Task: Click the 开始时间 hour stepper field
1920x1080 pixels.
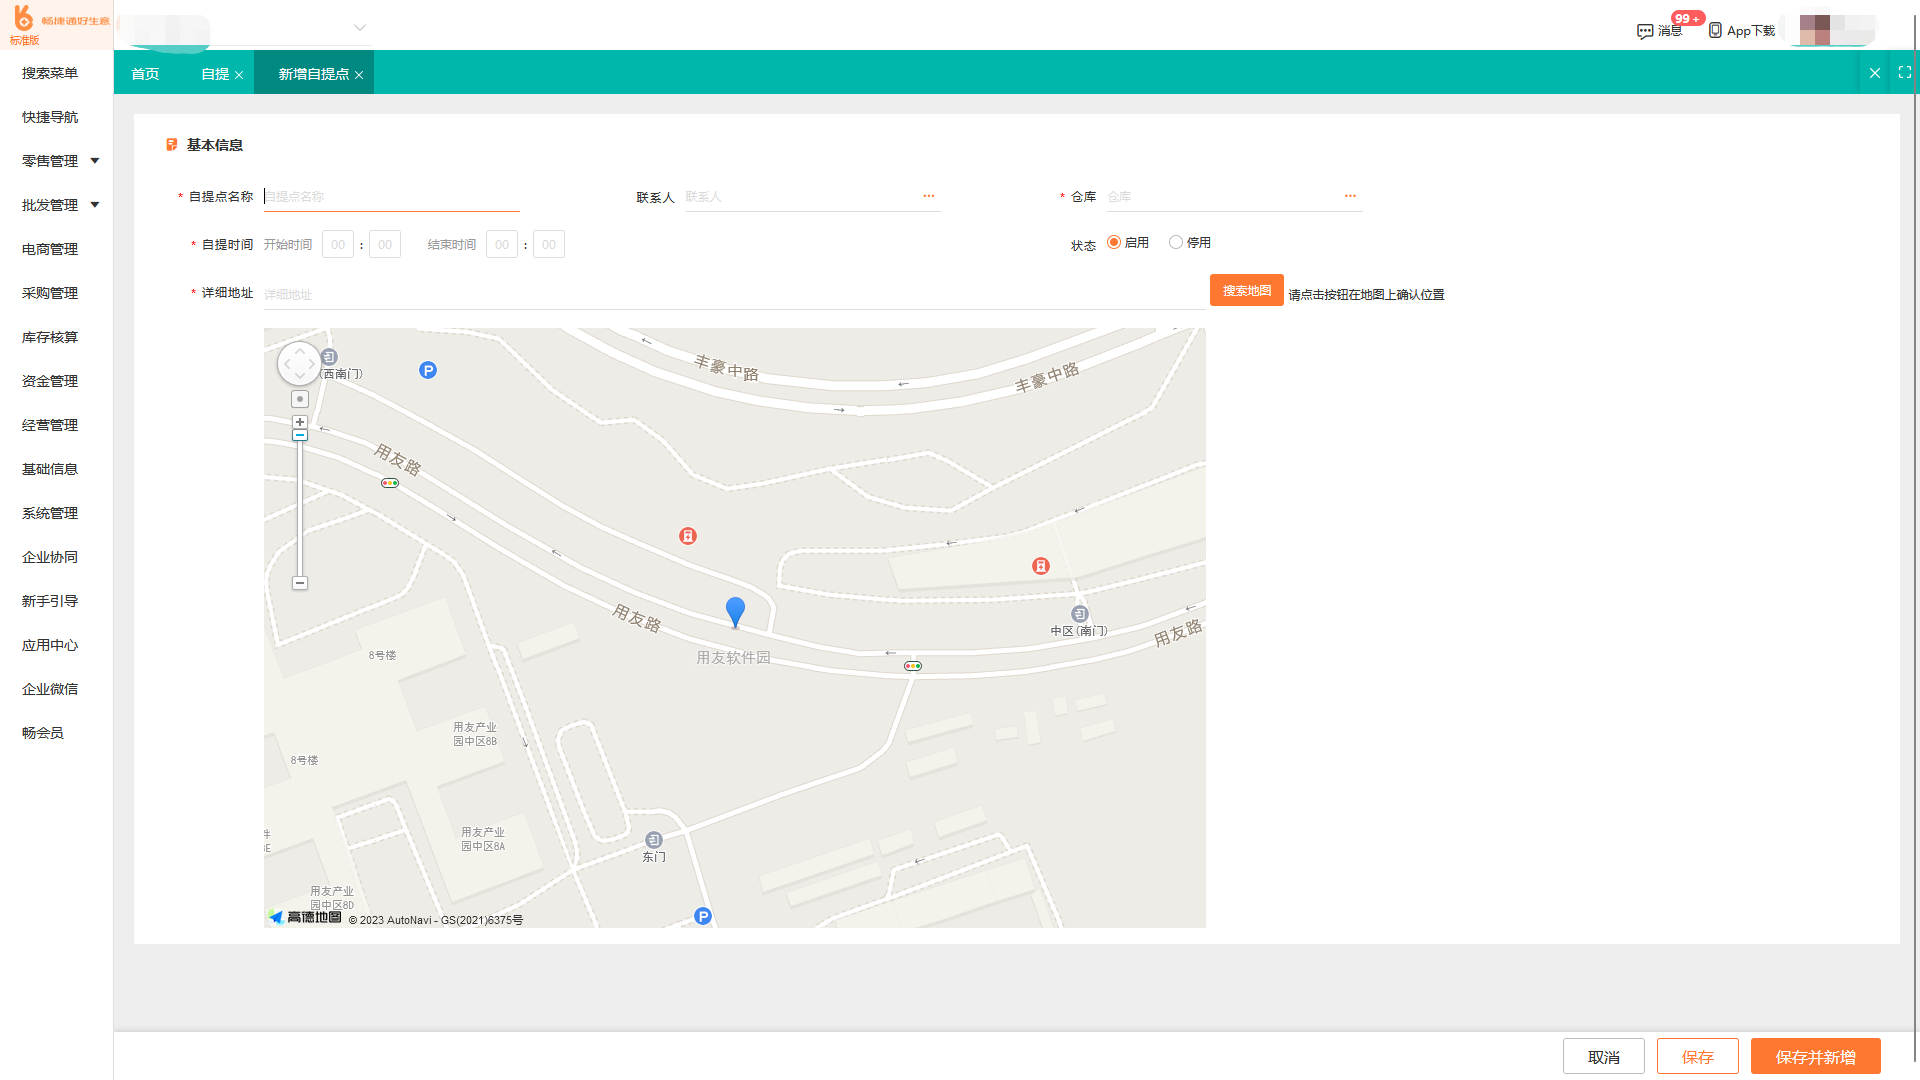Action: tap(339, 244)
